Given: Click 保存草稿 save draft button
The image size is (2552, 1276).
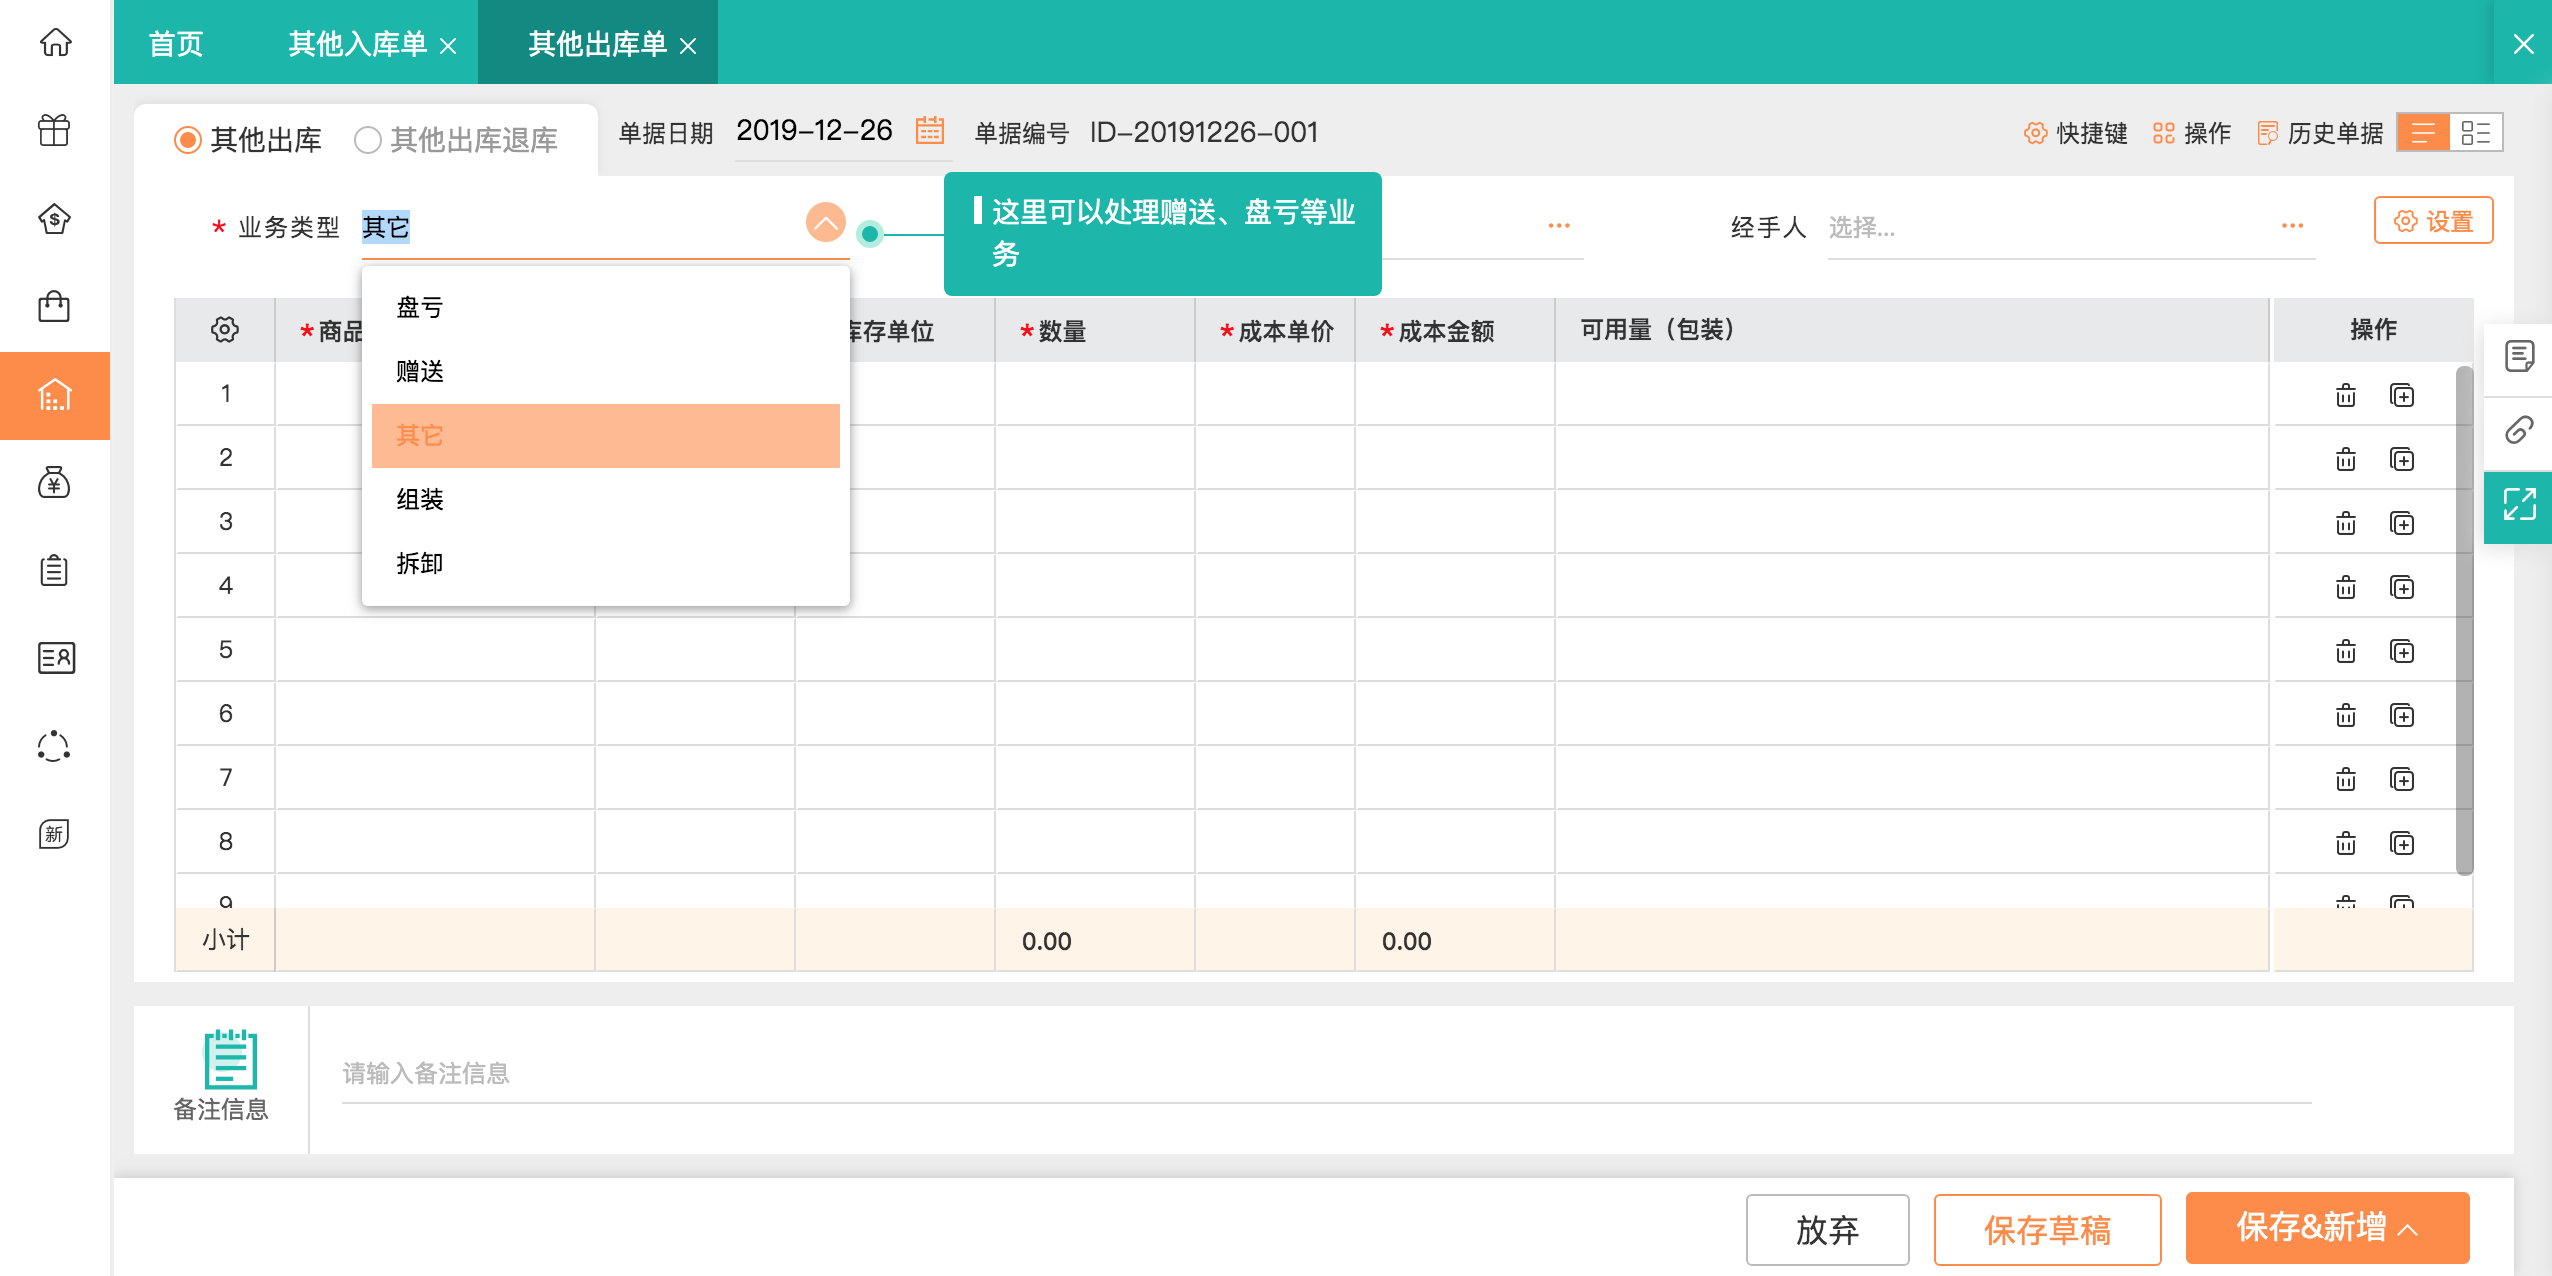Looking at the screenshot, I should coord(2047,1227).
